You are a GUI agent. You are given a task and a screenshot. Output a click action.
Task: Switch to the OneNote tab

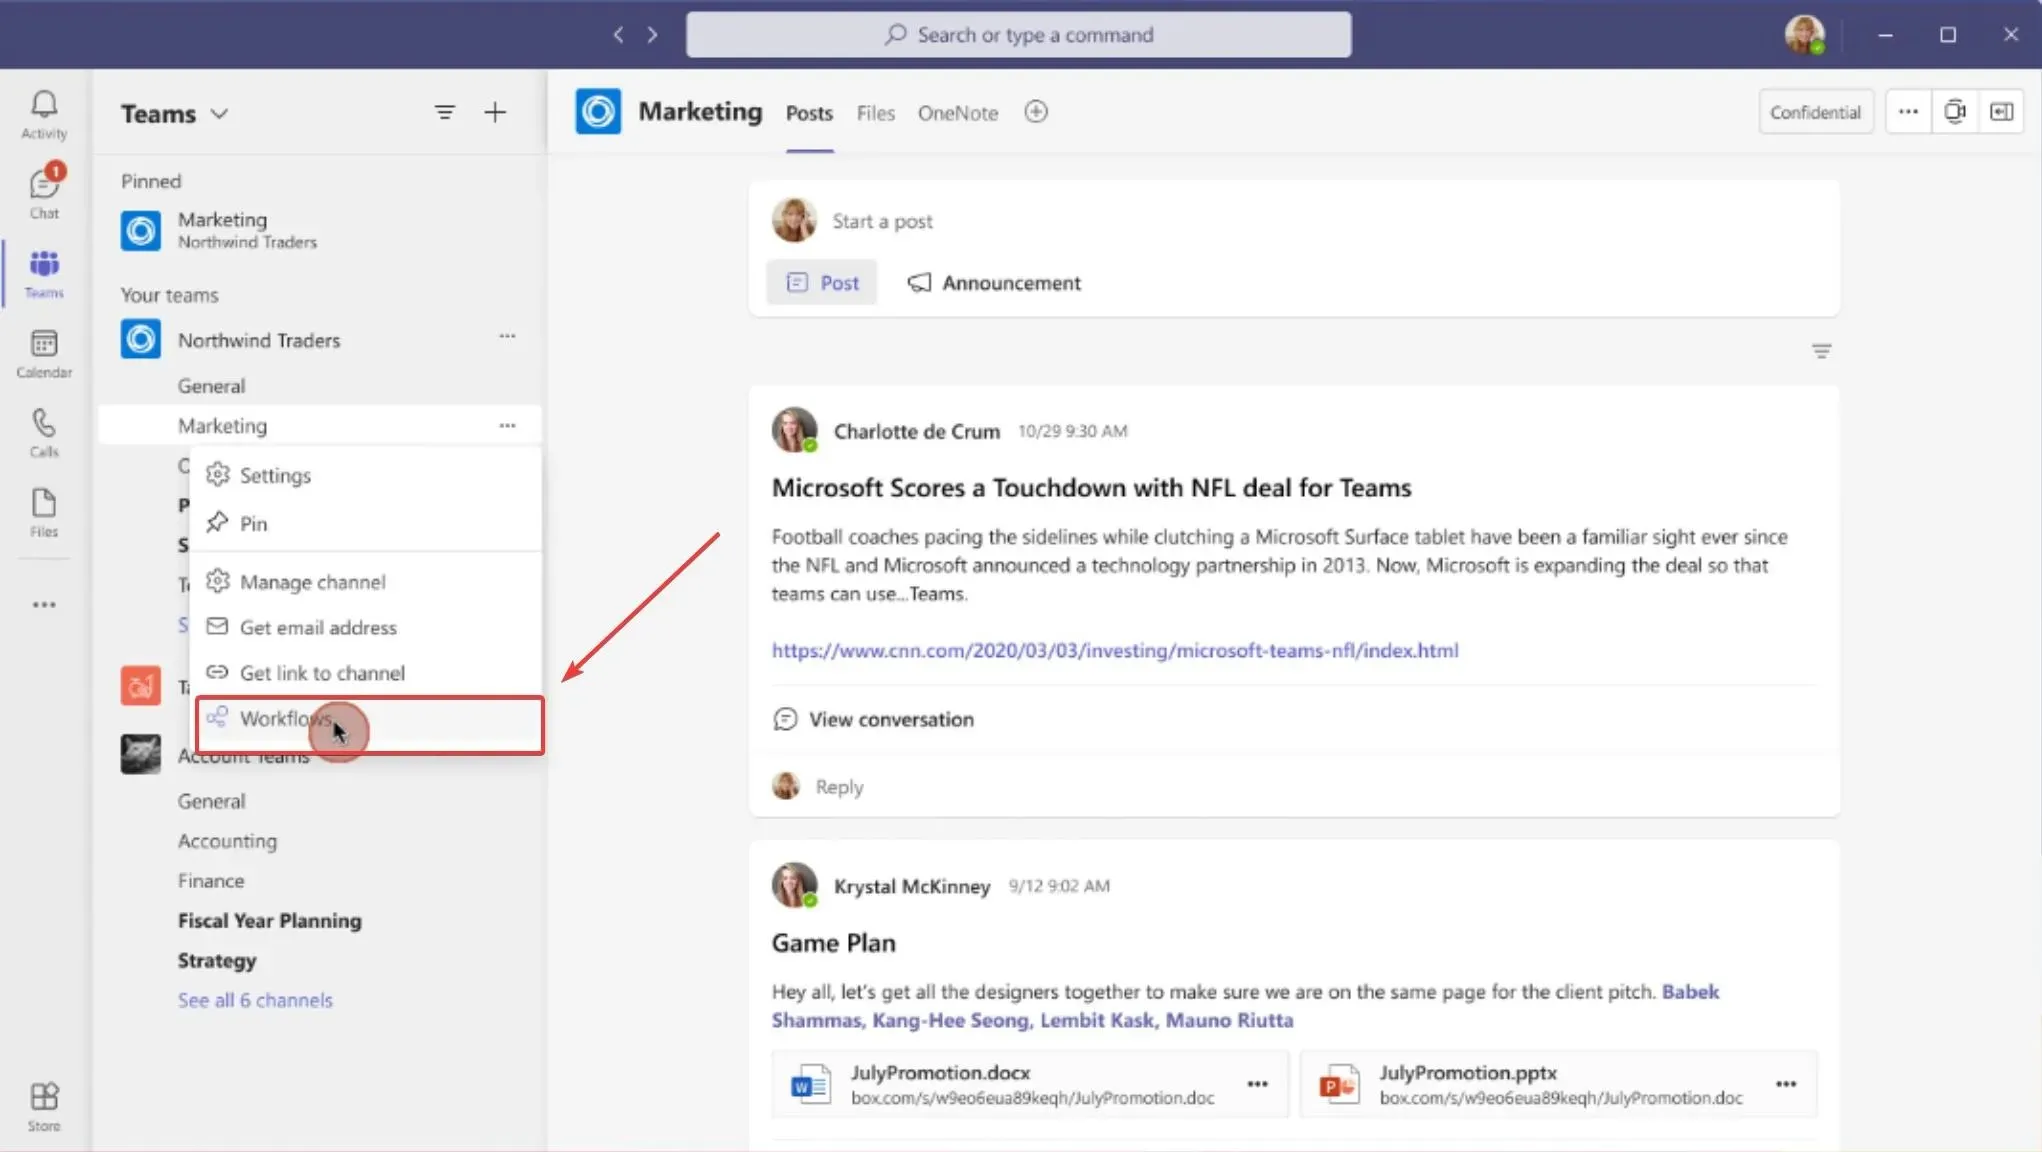(x=958, y=112)
